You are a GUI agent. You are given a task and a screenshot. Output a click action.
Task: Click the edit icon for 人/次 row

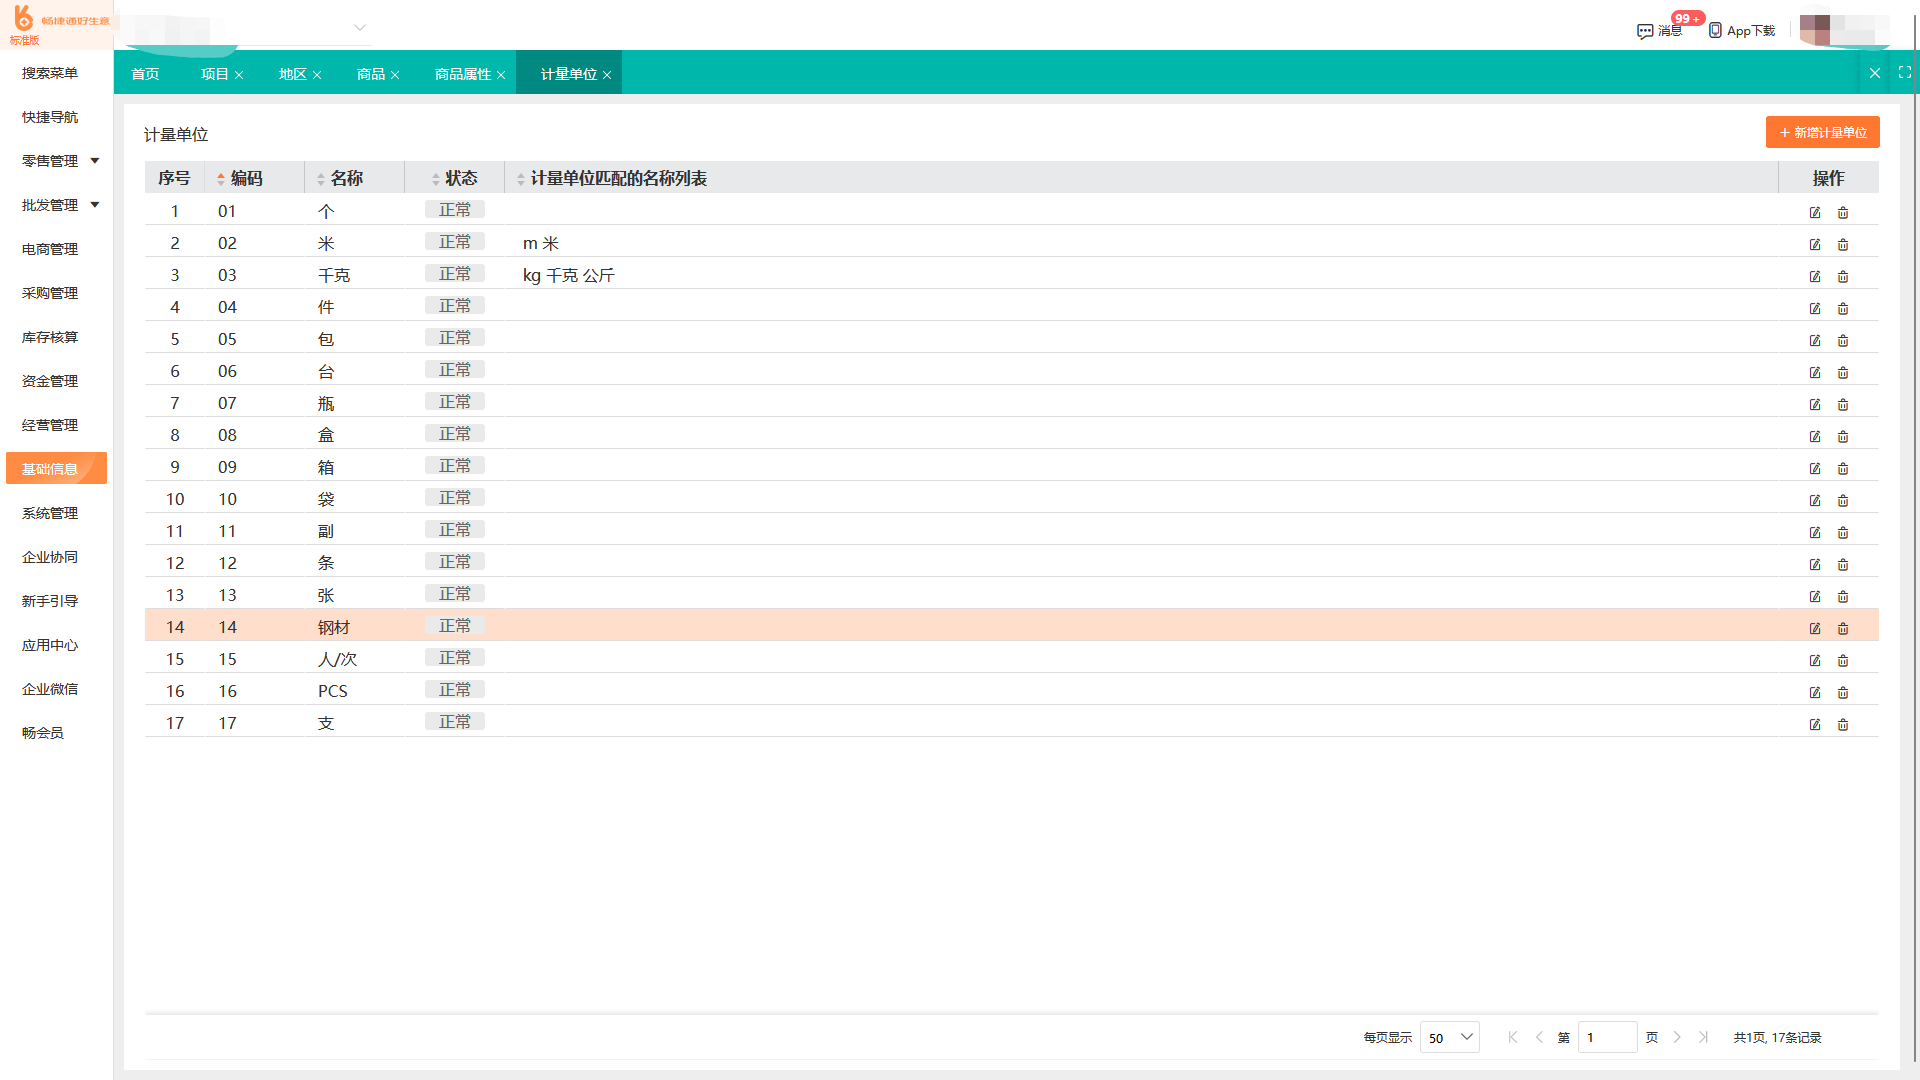[x=1815, y=659]
